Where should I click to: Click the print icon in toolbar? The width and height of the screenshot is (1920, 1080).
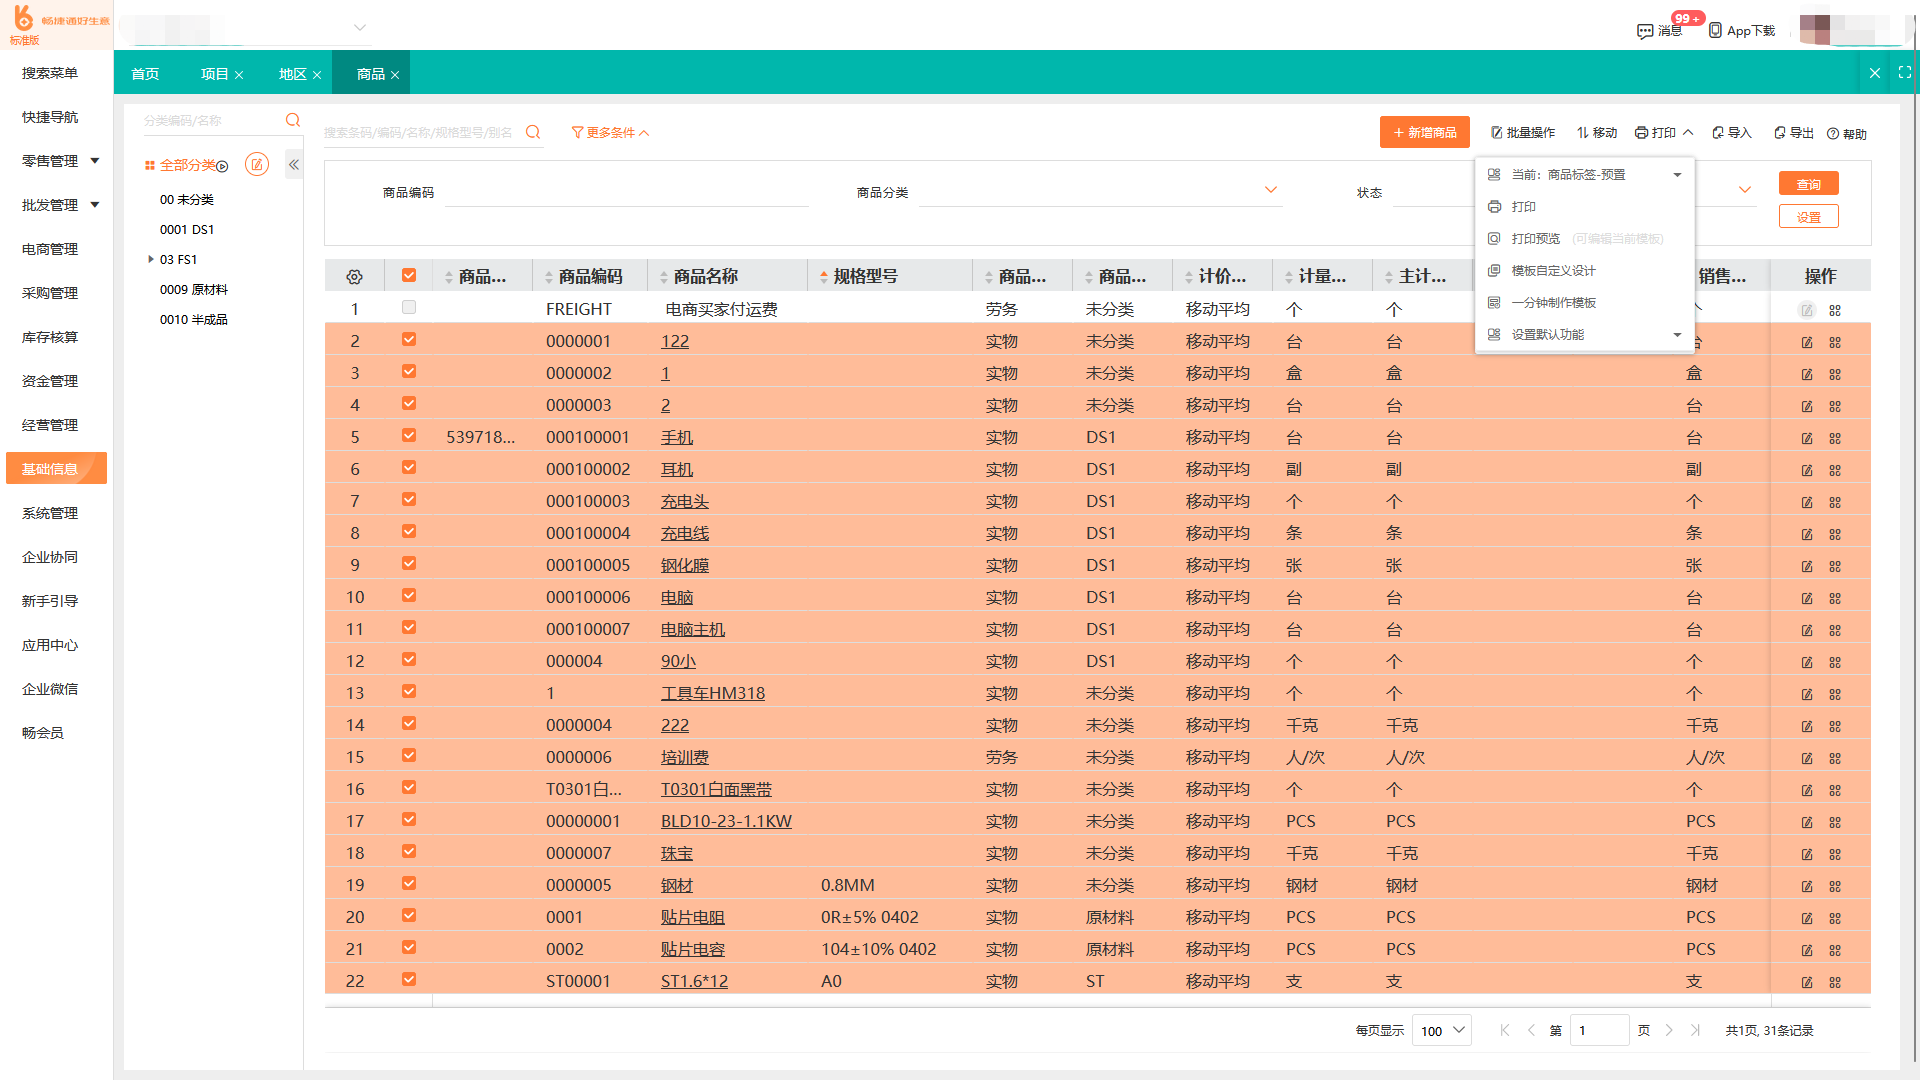pos(1643,131)
